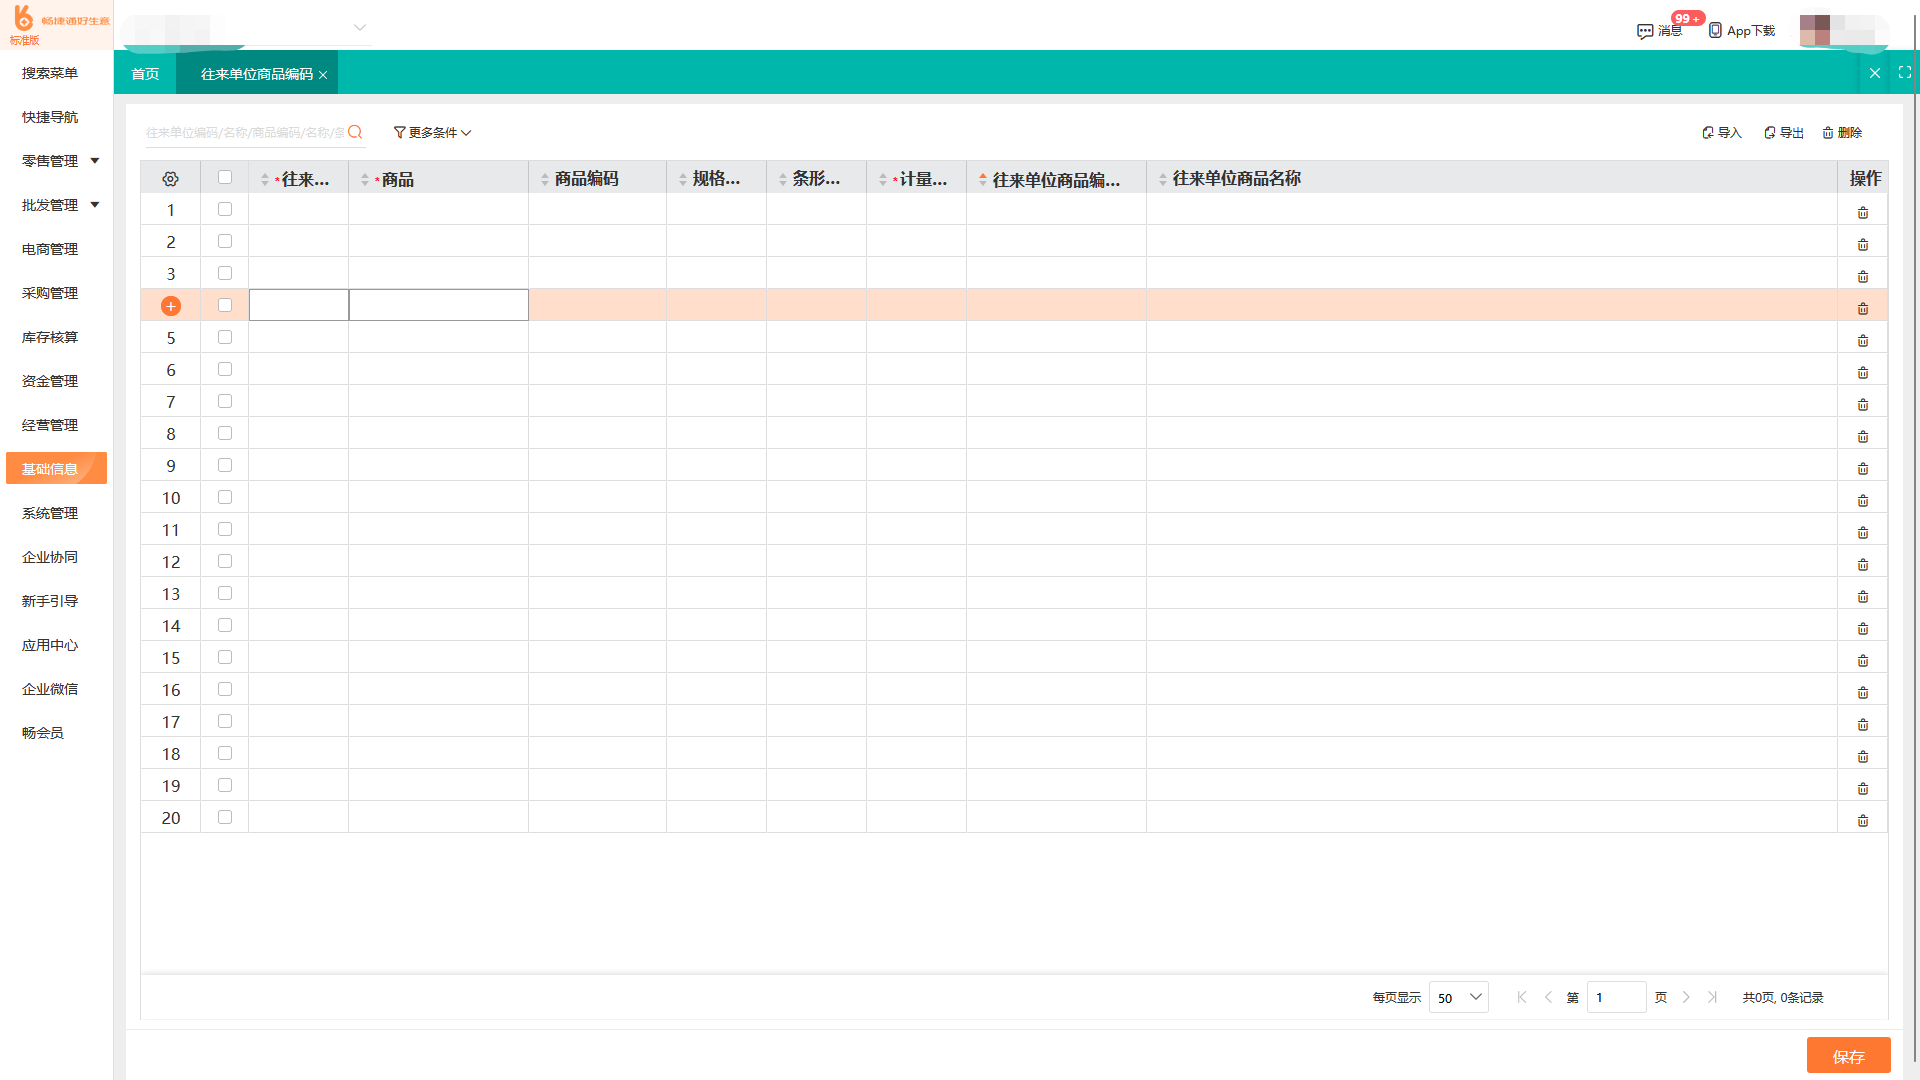Image resolution: width=1920 pixels, height=1080 pixels.
Task: Toggle the checkbox on row 2
Action: pos(224,240)
